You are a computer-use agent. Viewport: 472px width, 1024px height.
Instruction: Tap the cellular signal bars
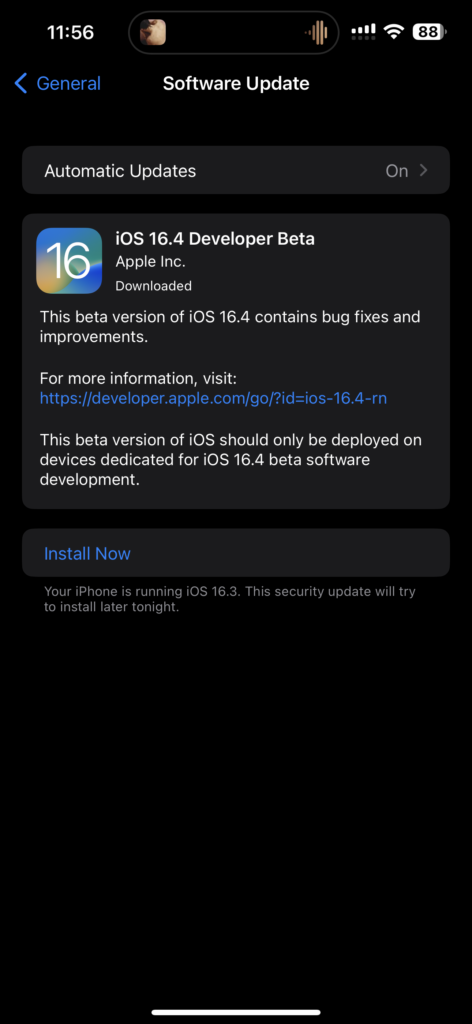click(x=364, y=31)
